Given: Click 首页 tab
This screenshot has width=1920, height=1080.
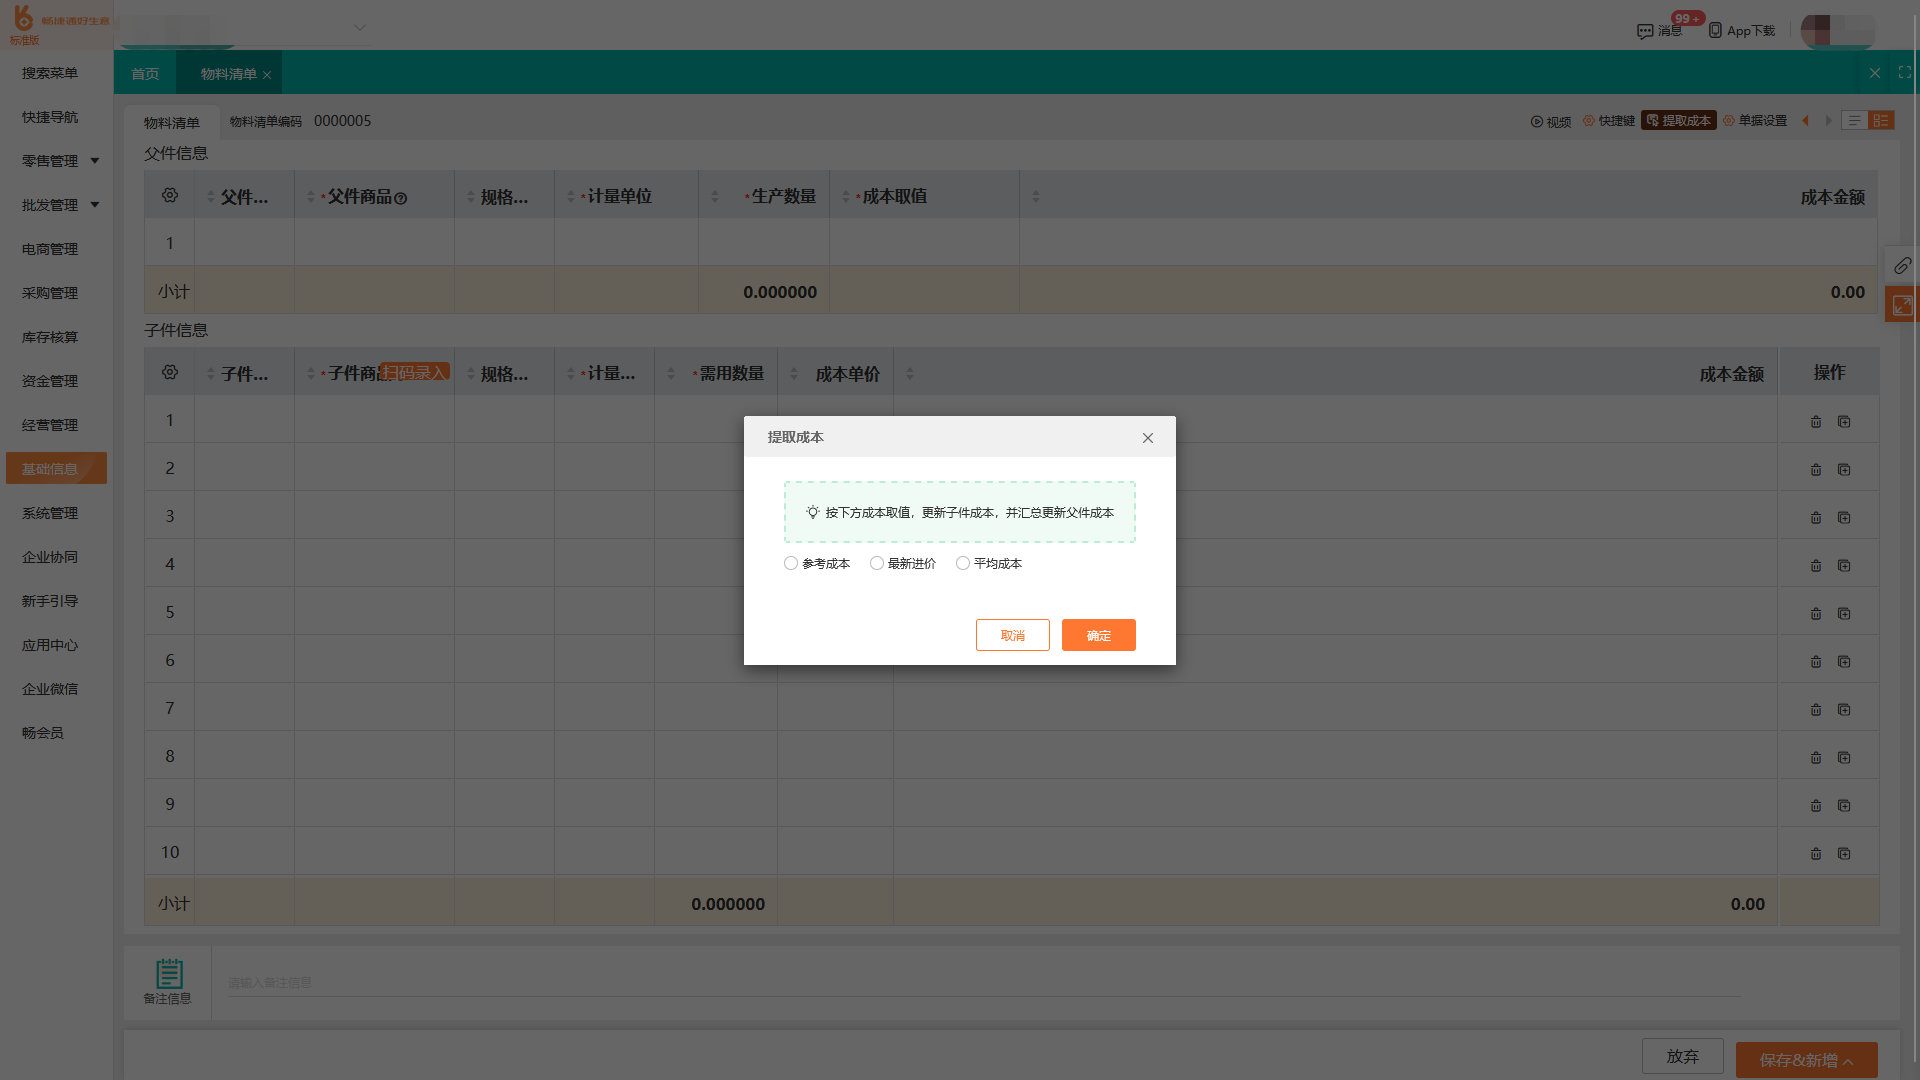Looking at the screenshot, I should tap(144, 74).
